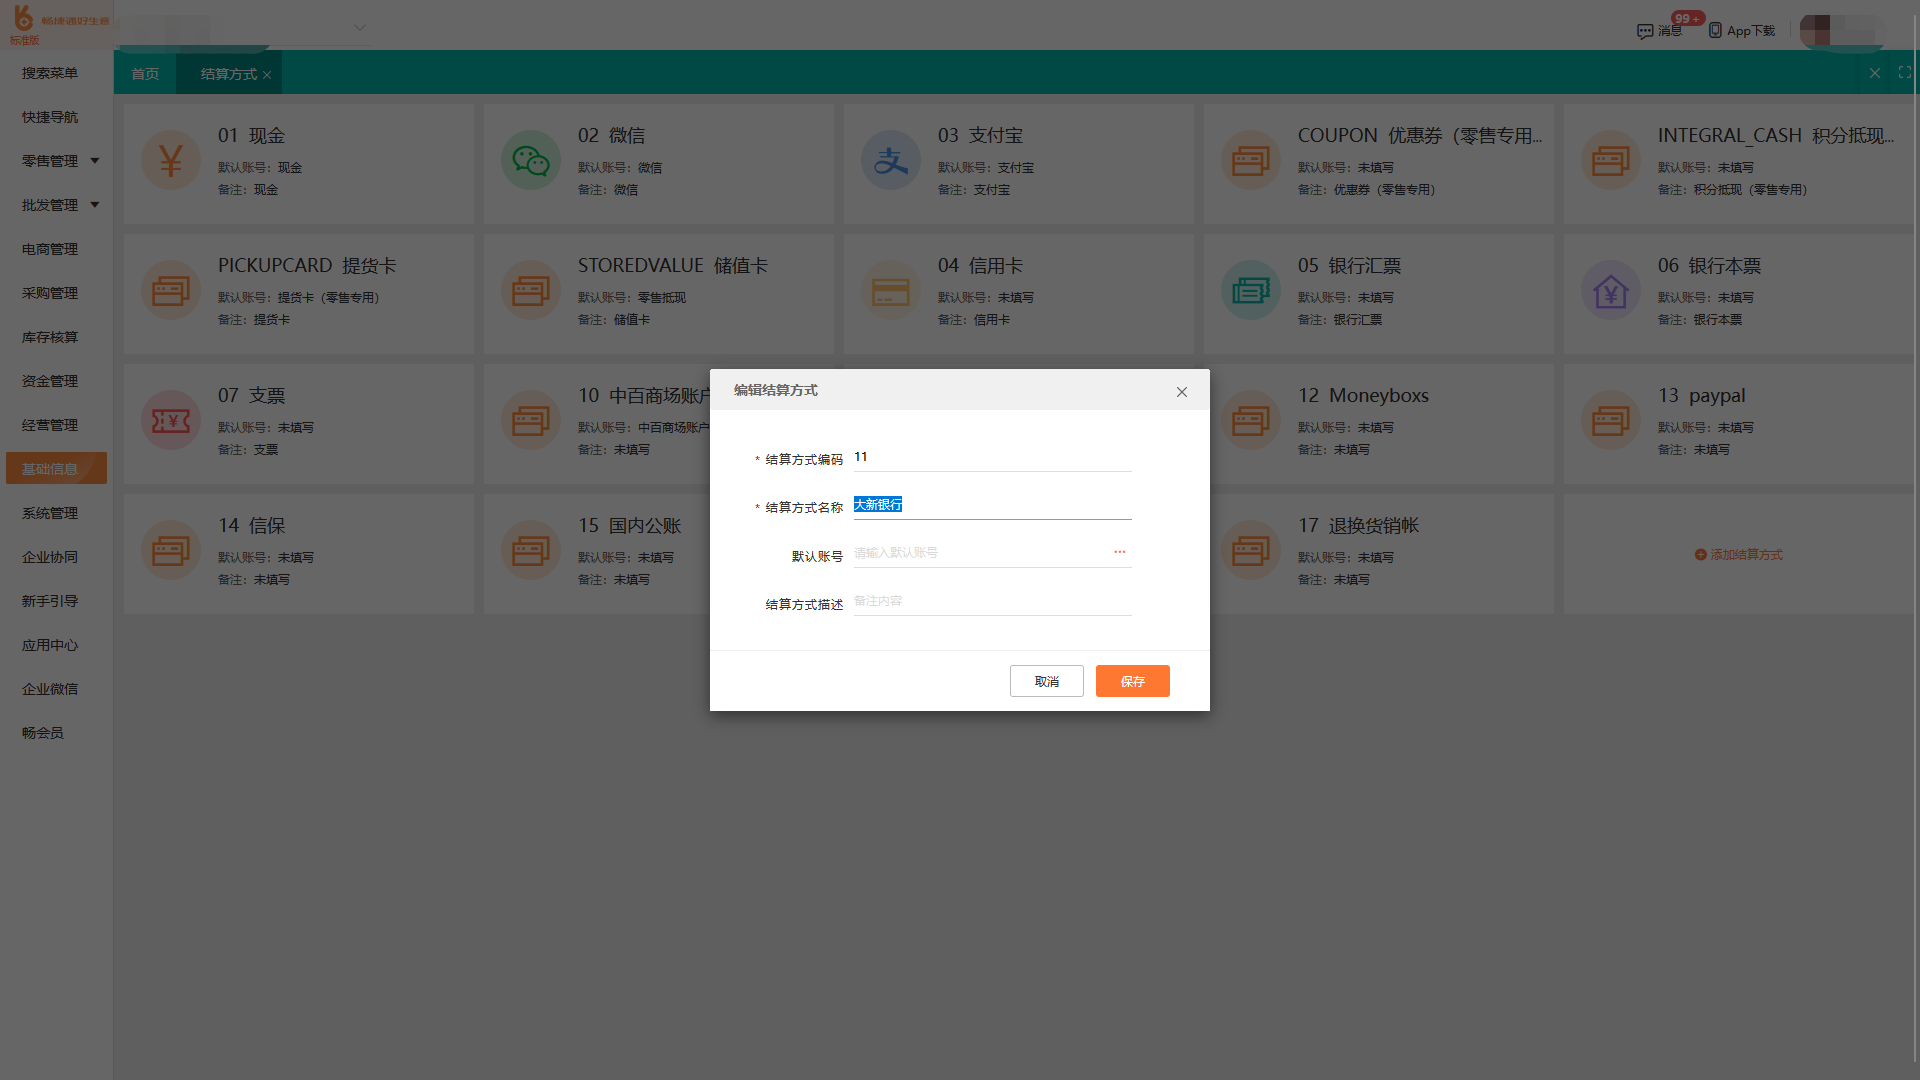Click the WeChat payment method icon
1920x1080 pixels.
point(529,160)
